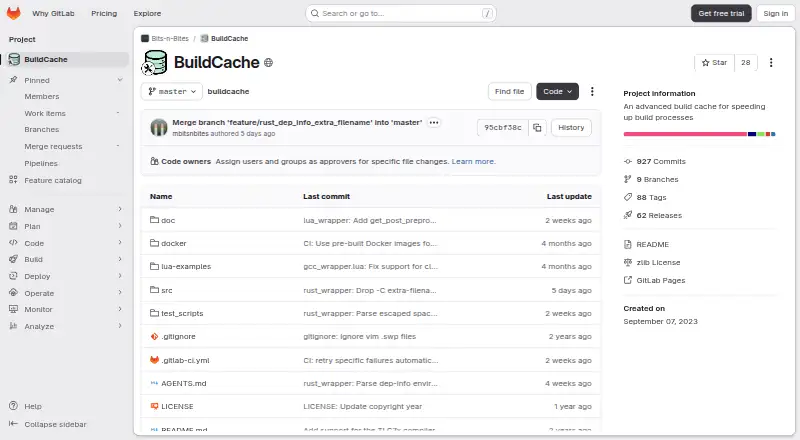Image resolution: width=800 pixels, height=440 pixels.
Task: Click the dark blue language bar segment
Action: tap(752, 134)
